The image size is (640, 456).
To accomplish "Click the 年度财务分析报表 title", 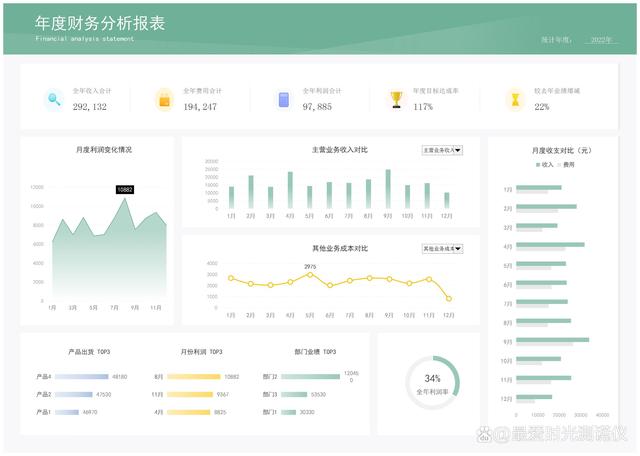I will point(100,23).
